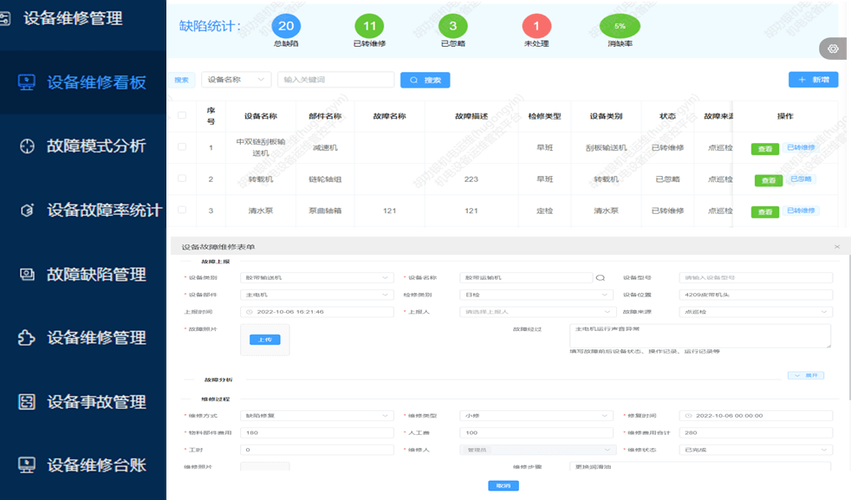Click the 设备故障率统计 hexagon icon
851x500 pixels.
point(27,210)
